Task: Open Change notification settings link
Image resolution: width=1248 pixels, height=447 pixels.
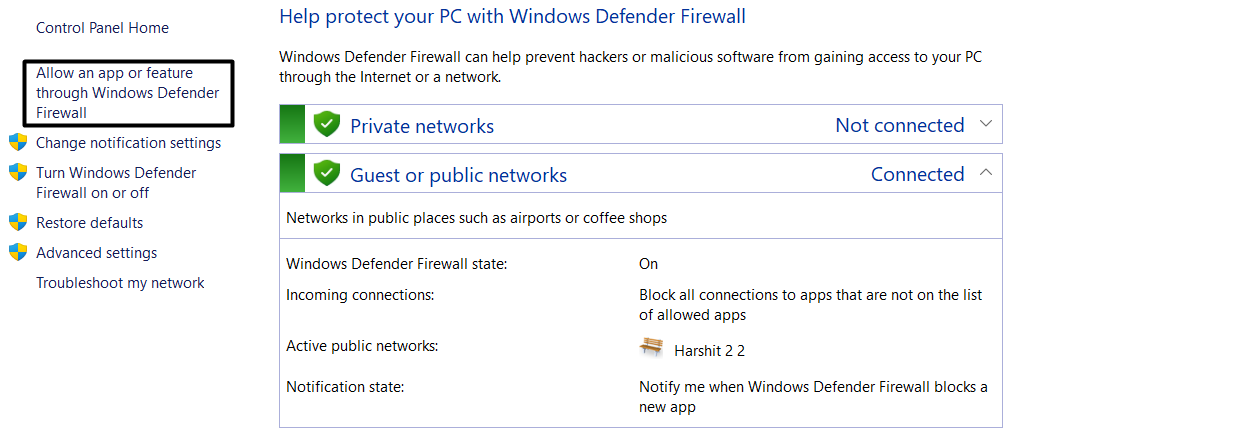Action: [128, 143]
